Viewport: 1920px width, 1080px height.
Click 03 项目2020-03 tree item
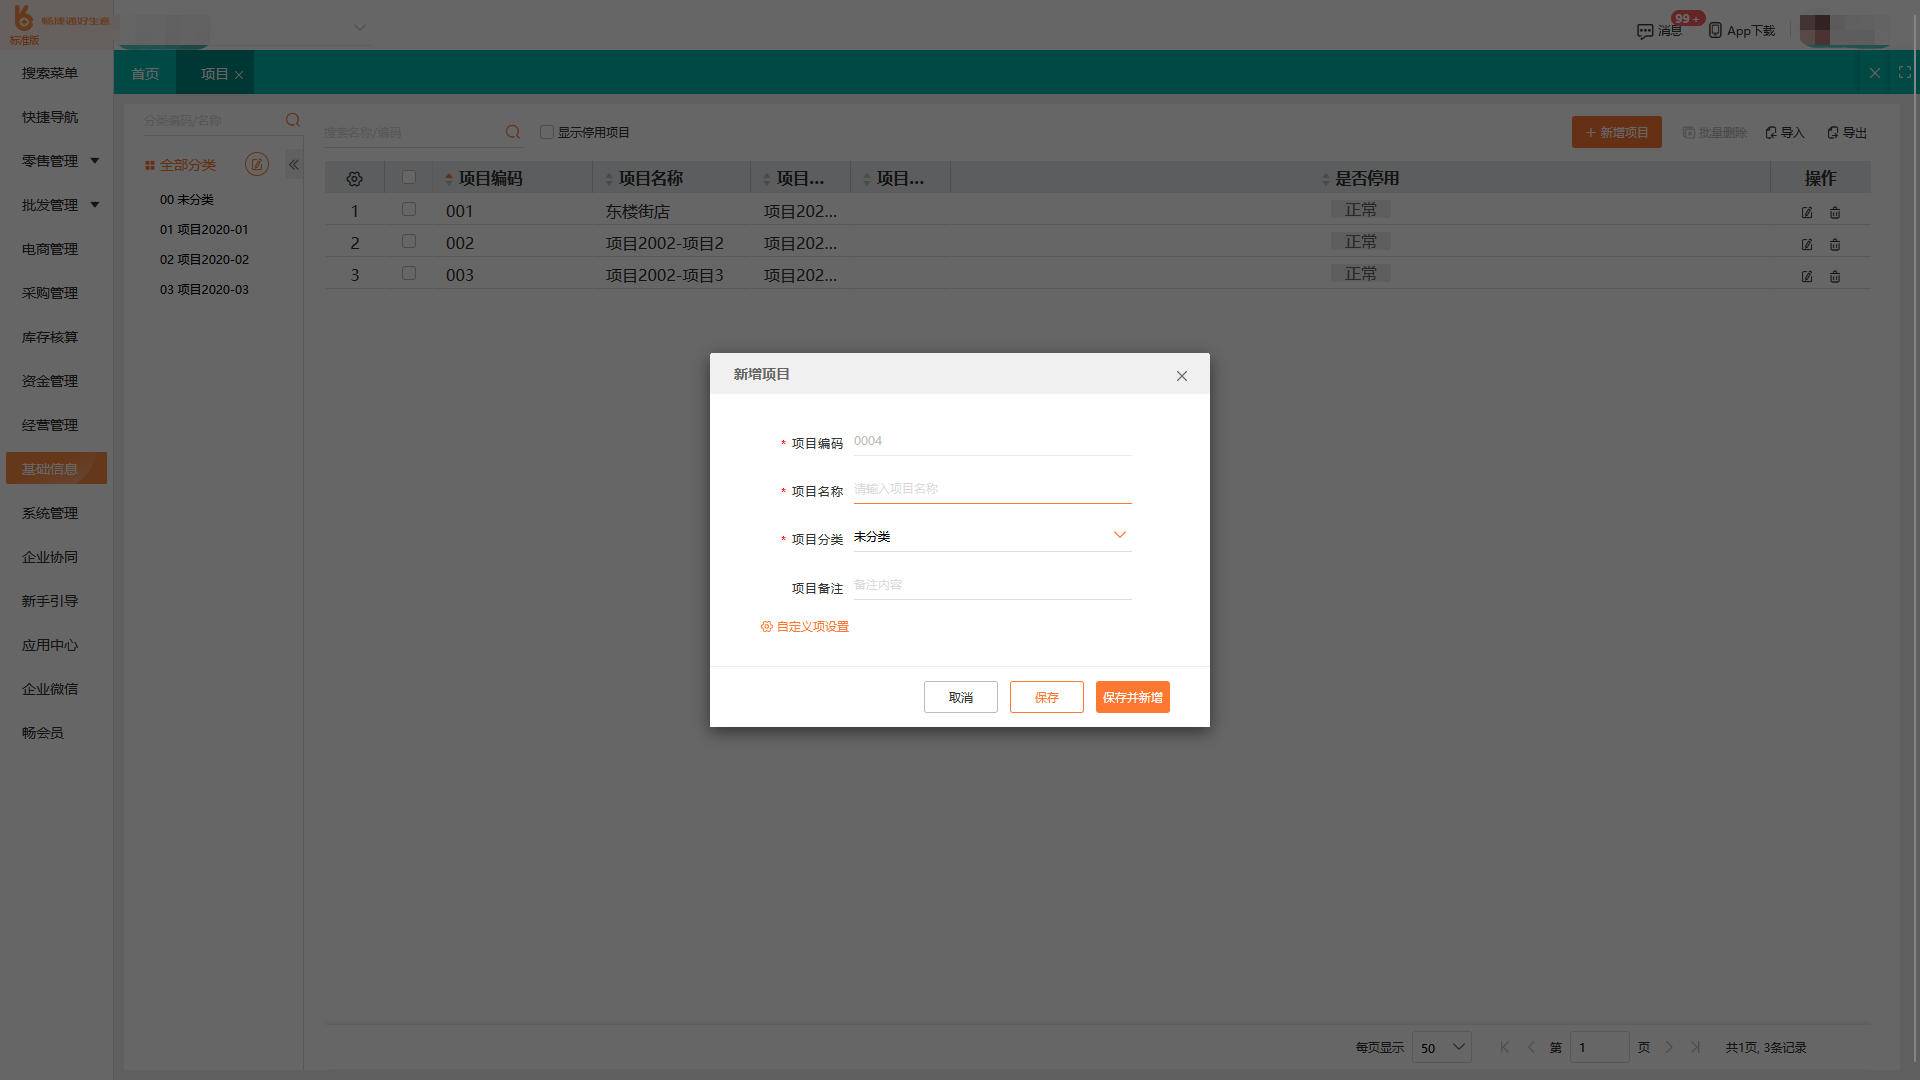[x=204, y=289]
